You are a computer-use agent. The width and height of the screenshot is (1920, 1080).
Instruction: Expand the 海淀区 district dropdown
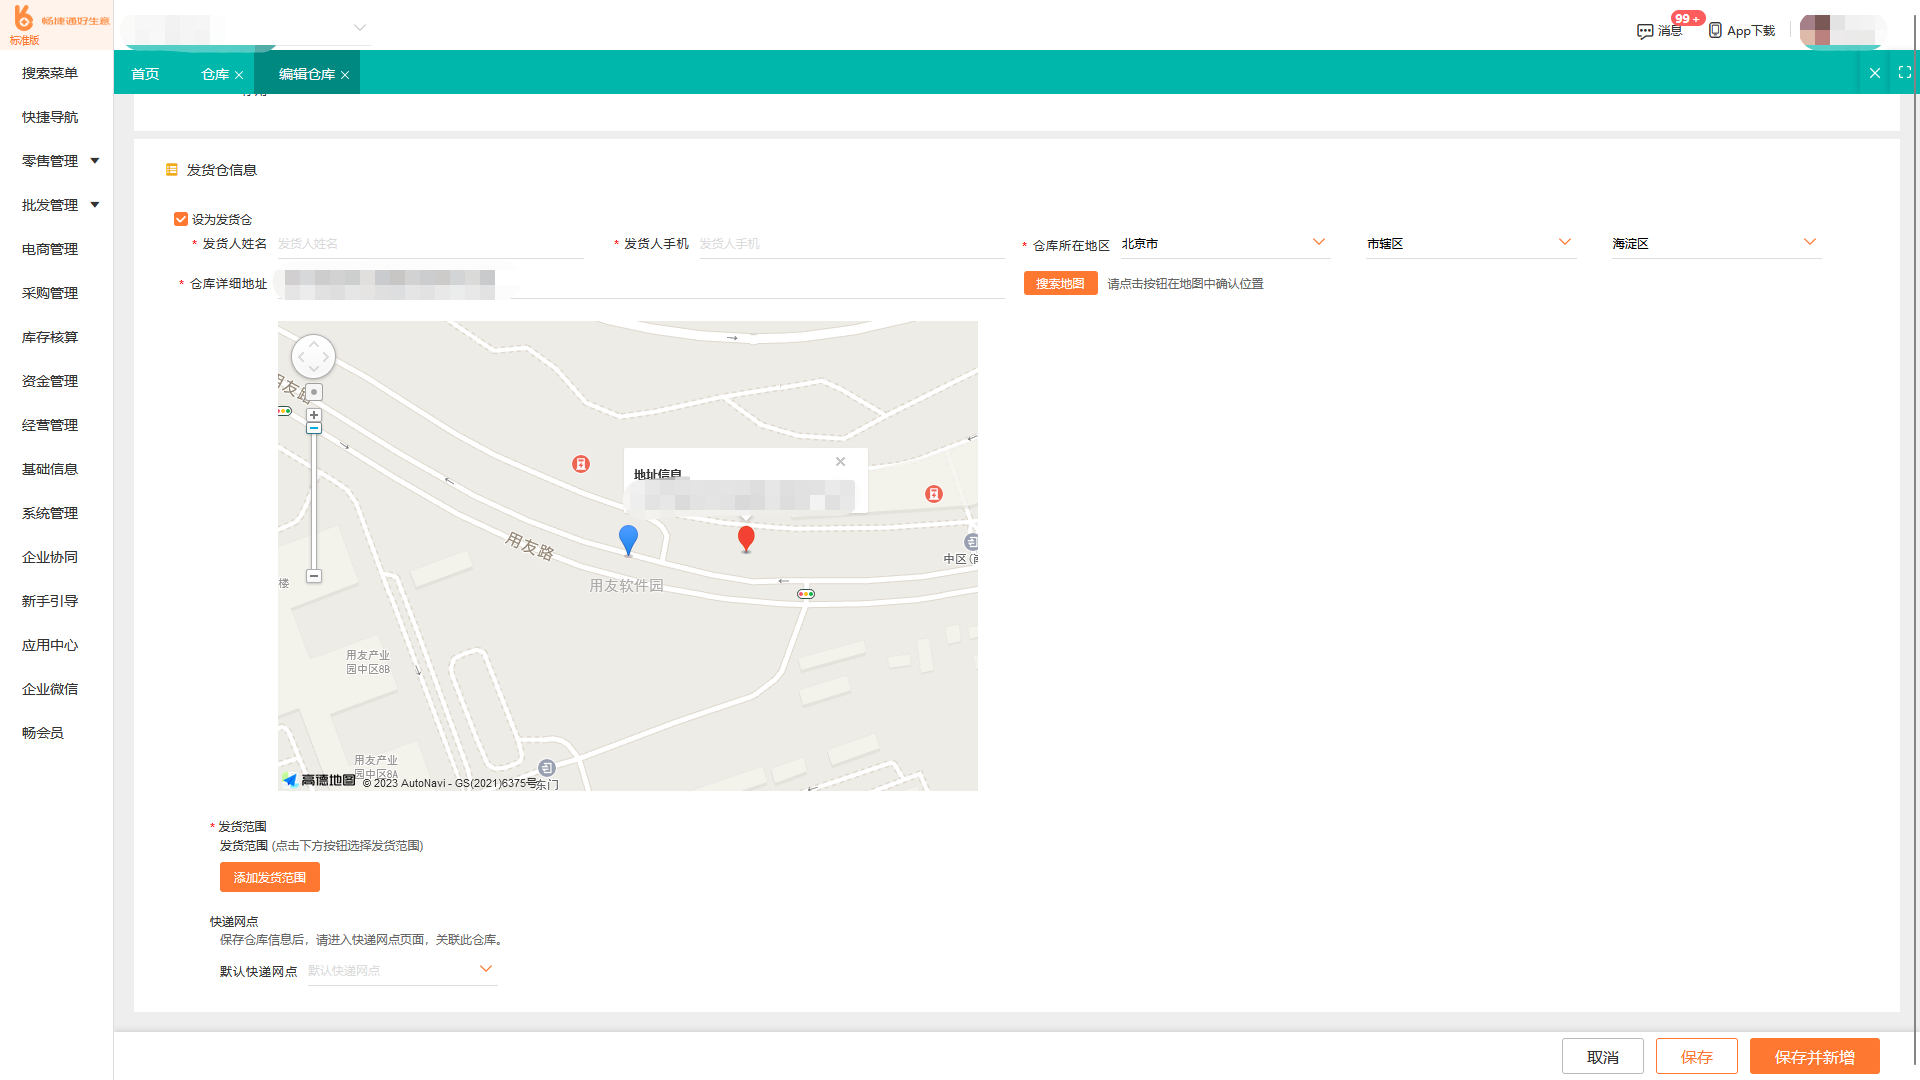(x=1813, y=243)
